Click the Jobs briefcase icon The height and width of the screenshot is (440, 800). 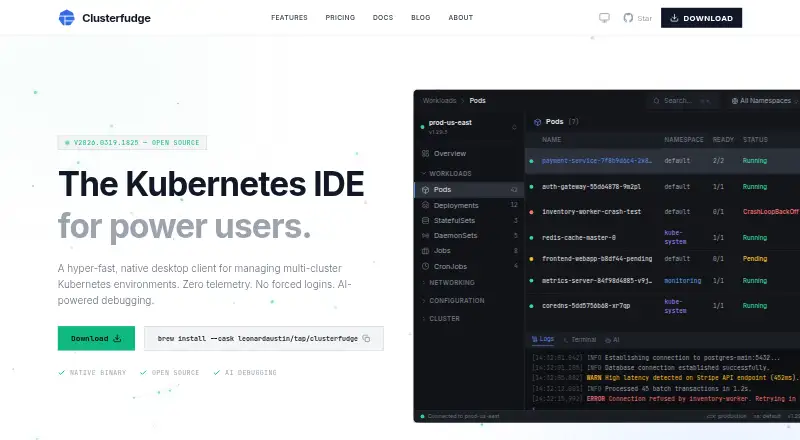coord(426,251)
